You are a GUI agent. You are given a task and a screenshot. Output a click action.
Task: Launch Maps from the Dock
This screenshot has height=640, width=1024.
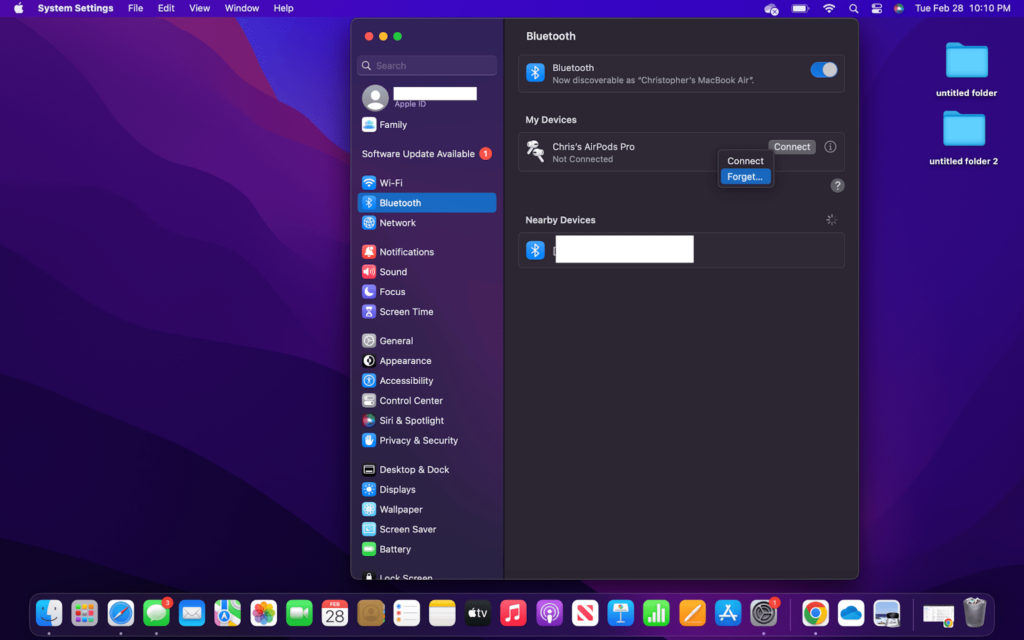coord(227,613)
